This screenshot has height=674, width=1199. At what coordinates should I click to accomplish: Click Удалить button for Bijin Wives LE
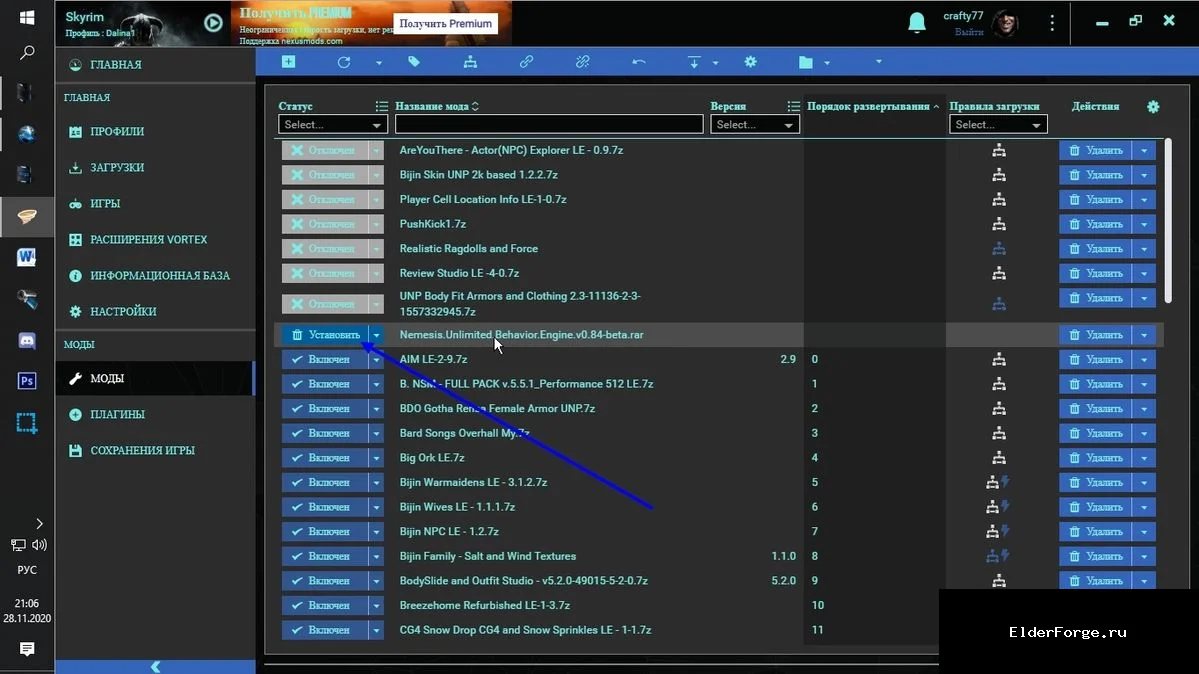tap(1095, 507)
